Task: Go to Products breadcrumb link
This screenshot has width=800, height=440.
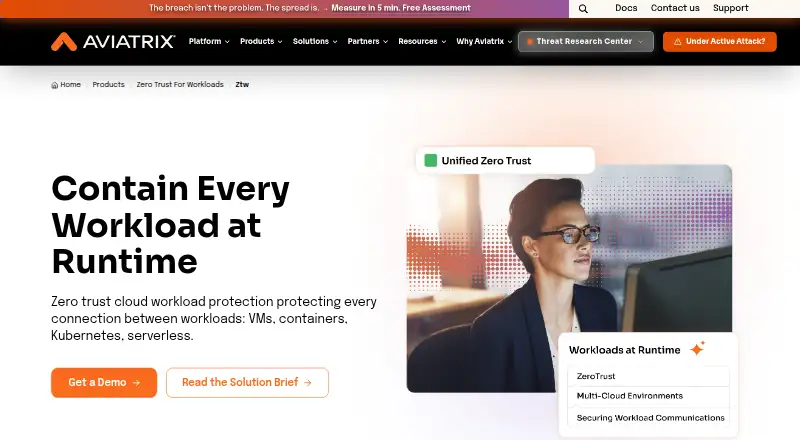Action: point(108,85)
